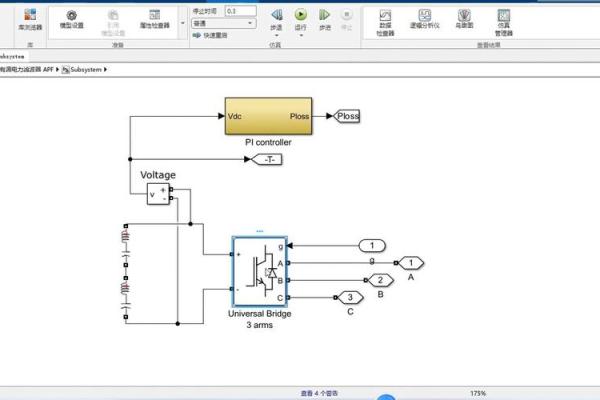Click the Run (运行) simulation button
Viewport: 600px width, 400px height.
tap(301, 19)
